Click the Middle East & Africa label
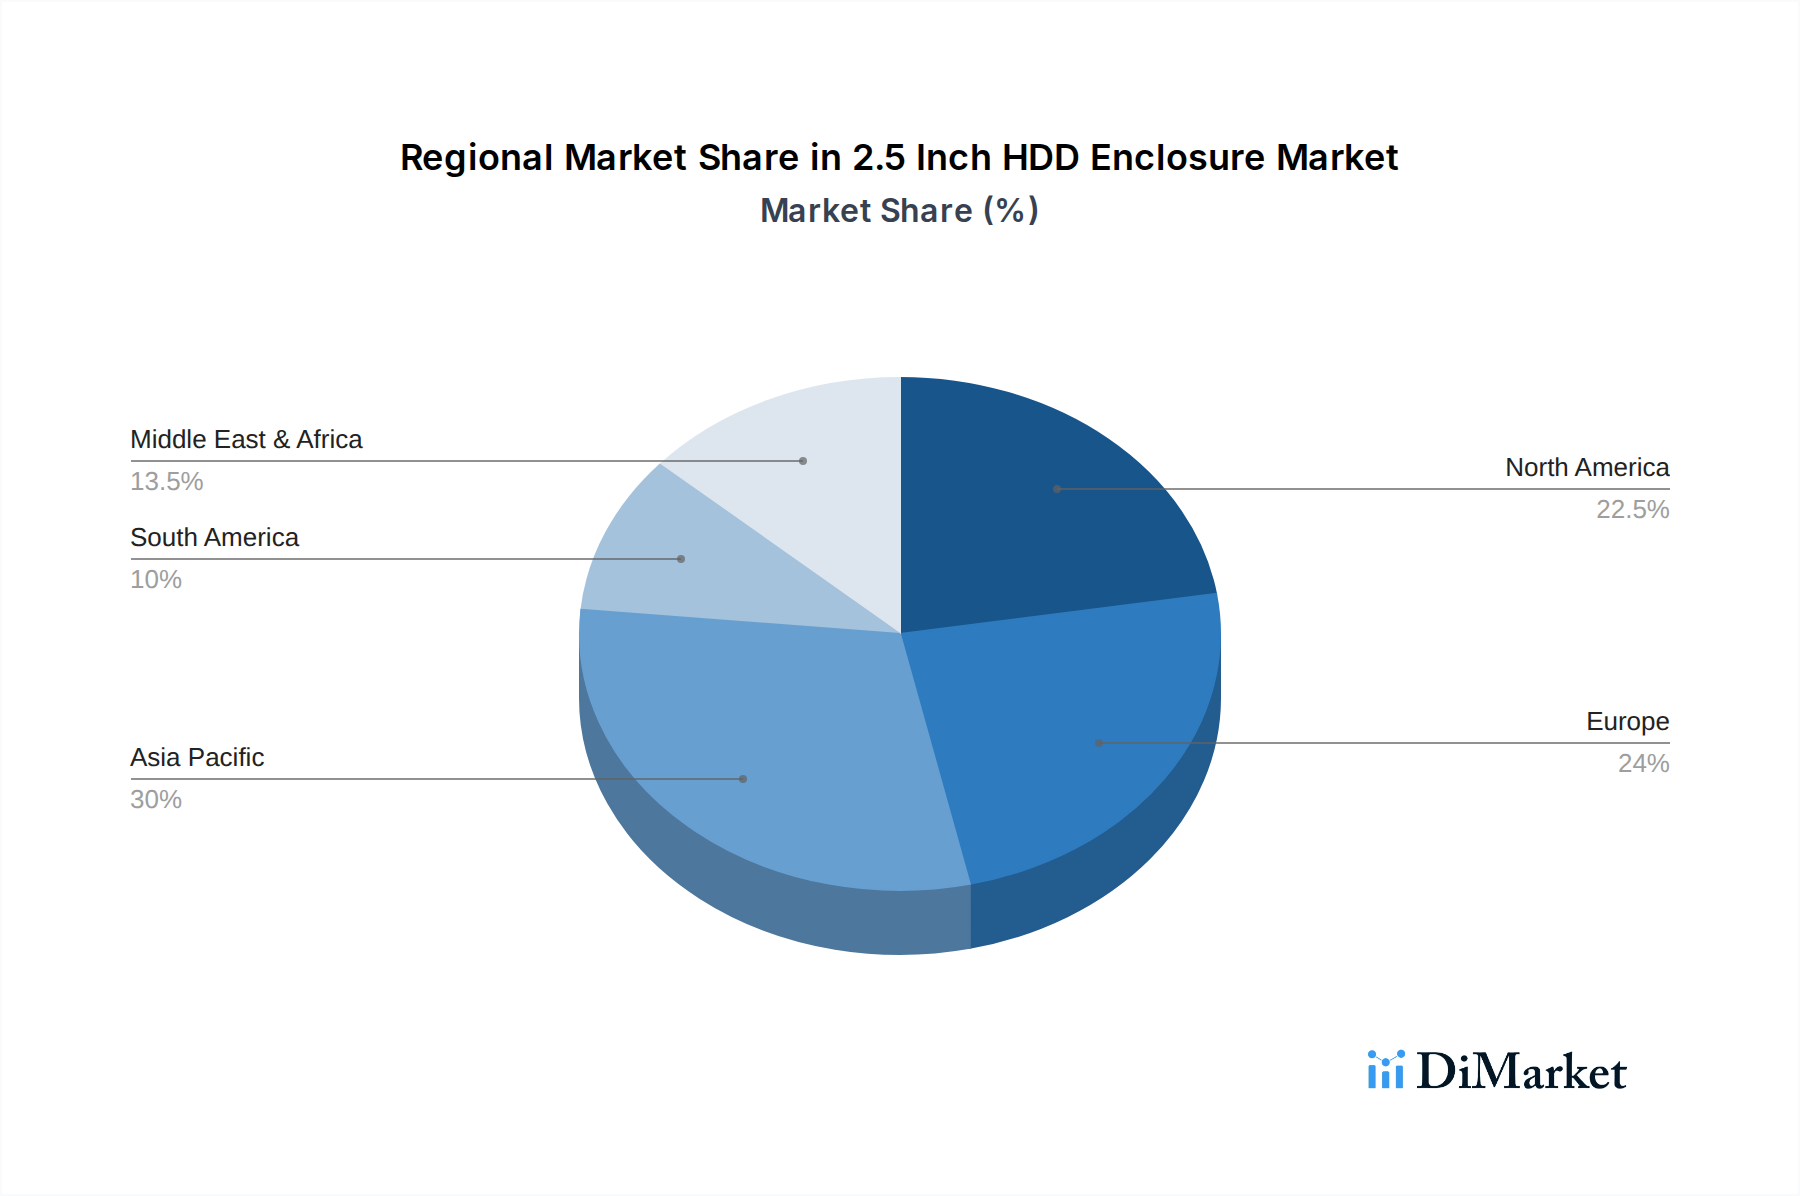Viewport: 1800px width, 1196px height. click(x=246, y=439)
